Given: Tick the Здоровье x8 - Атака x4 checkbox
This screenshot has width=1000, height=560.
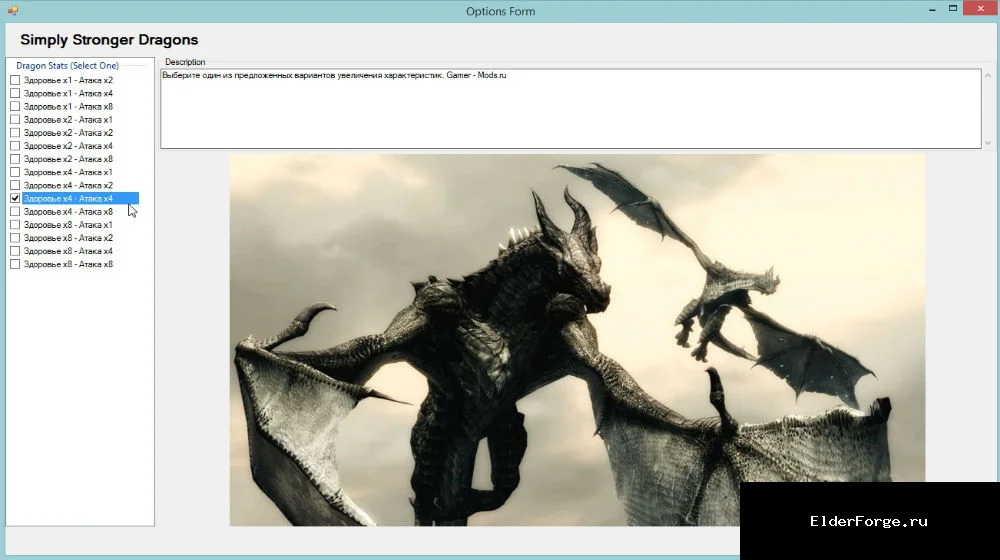Looking at the screenshot, I should click(x=15, y=251).
